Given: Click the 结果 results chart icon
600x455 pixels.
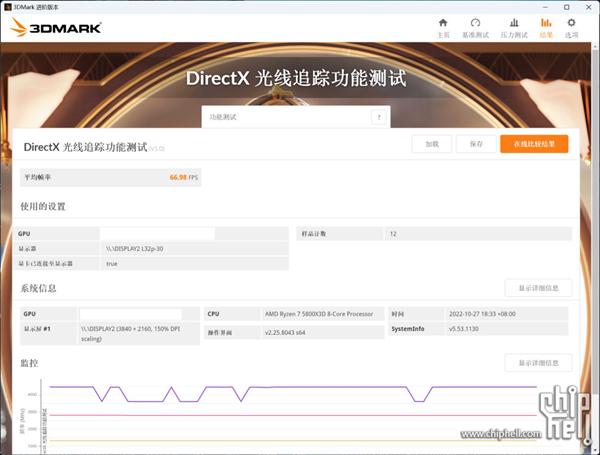Looking at the screenshot, I should [x=546, y=23].
